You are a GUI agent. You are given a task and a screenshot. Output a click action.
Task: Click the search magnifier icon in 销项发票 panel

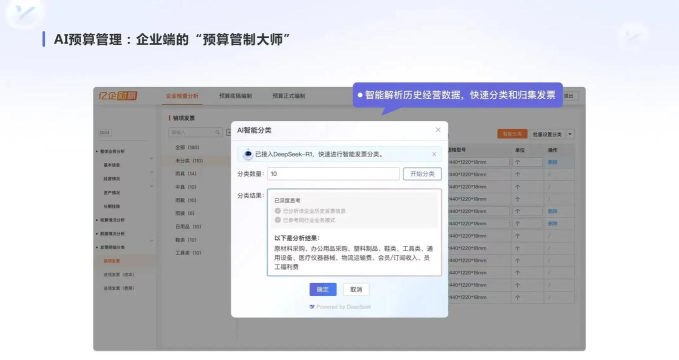pos(217,132)
